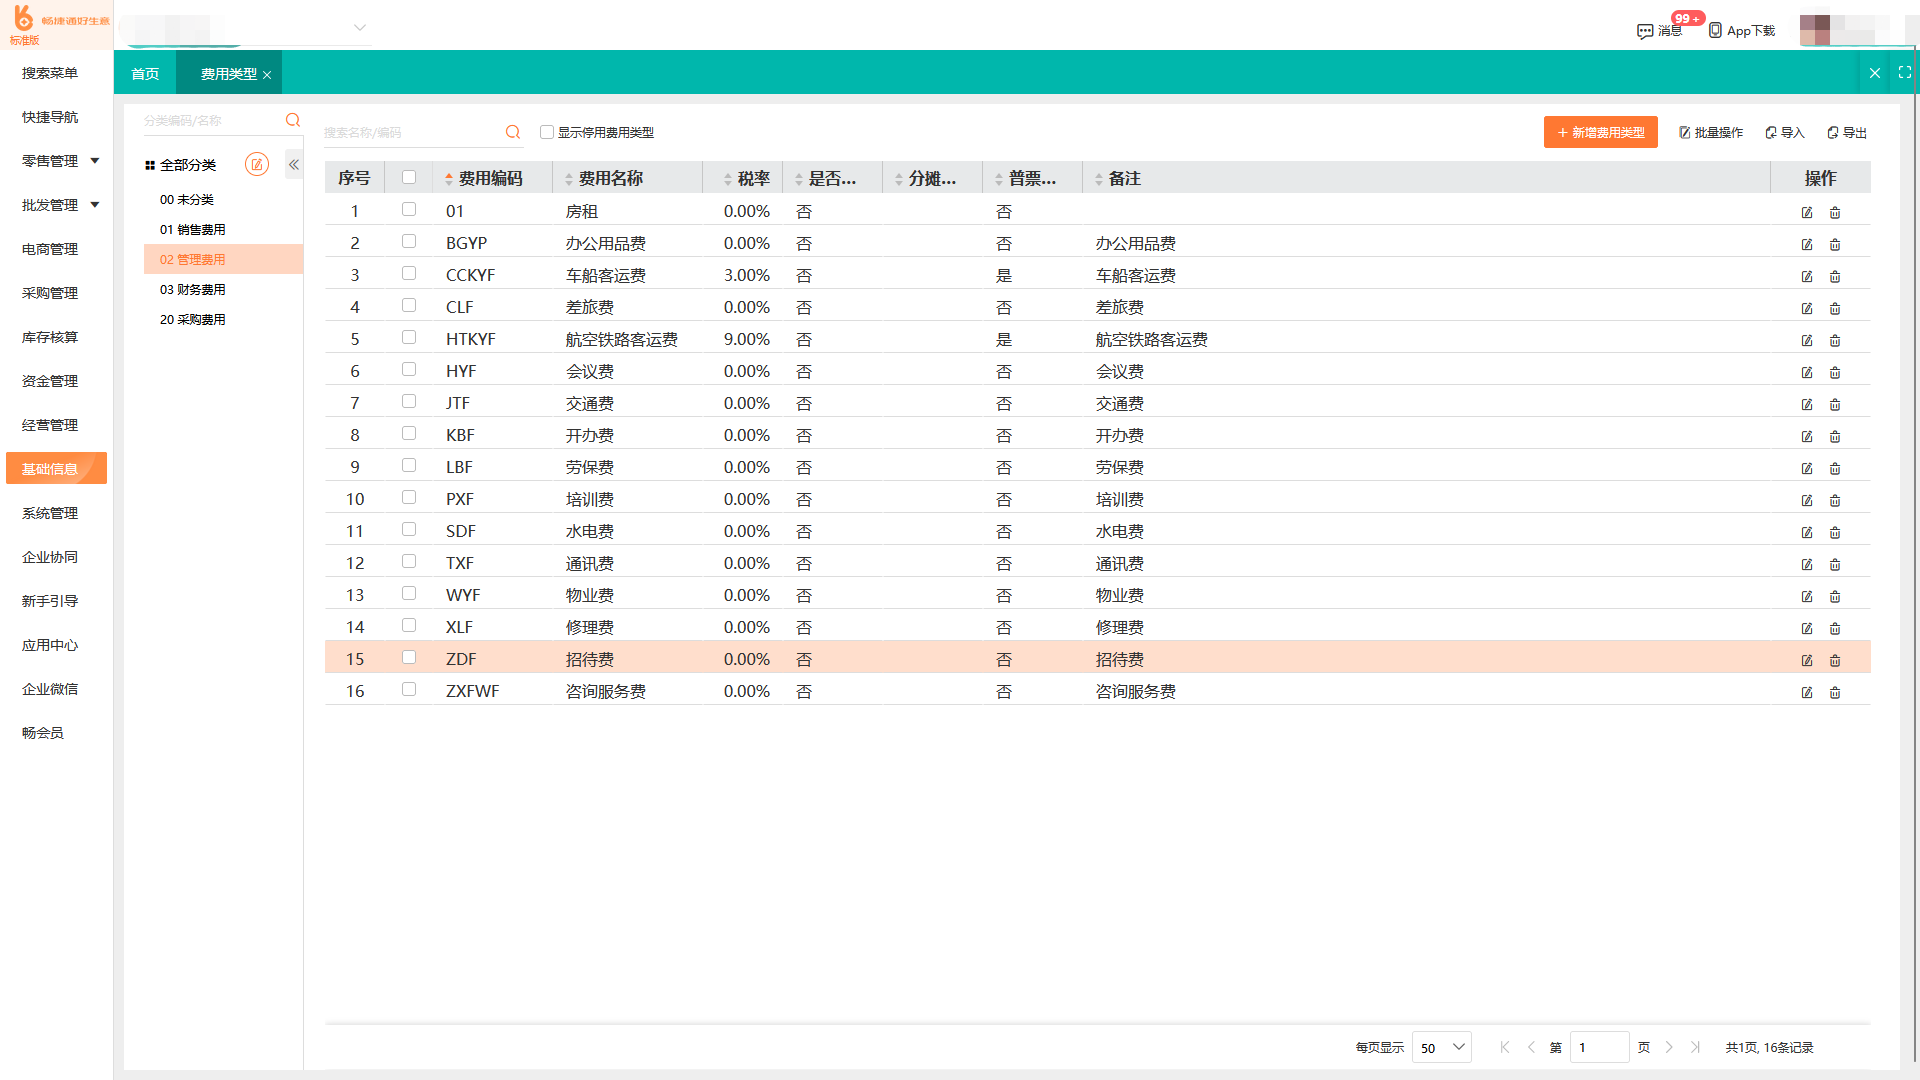Click the export icon in toolbar
This screenshot has height=1080, width=1920.
(1846, 131)
